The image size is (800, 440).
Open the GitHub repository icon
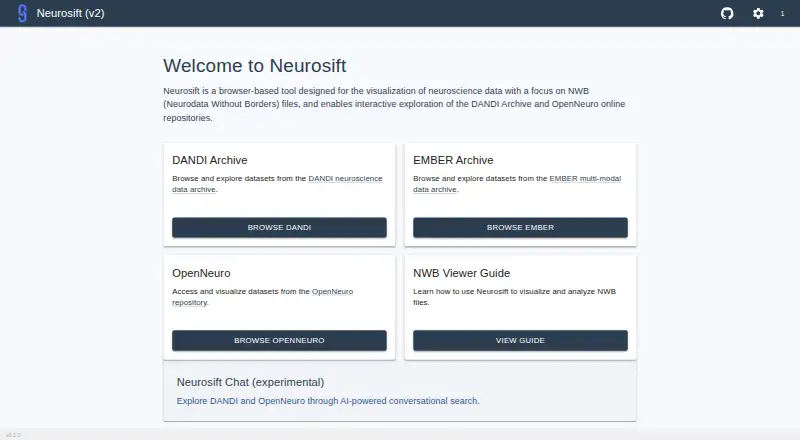(x=727, y=13)
